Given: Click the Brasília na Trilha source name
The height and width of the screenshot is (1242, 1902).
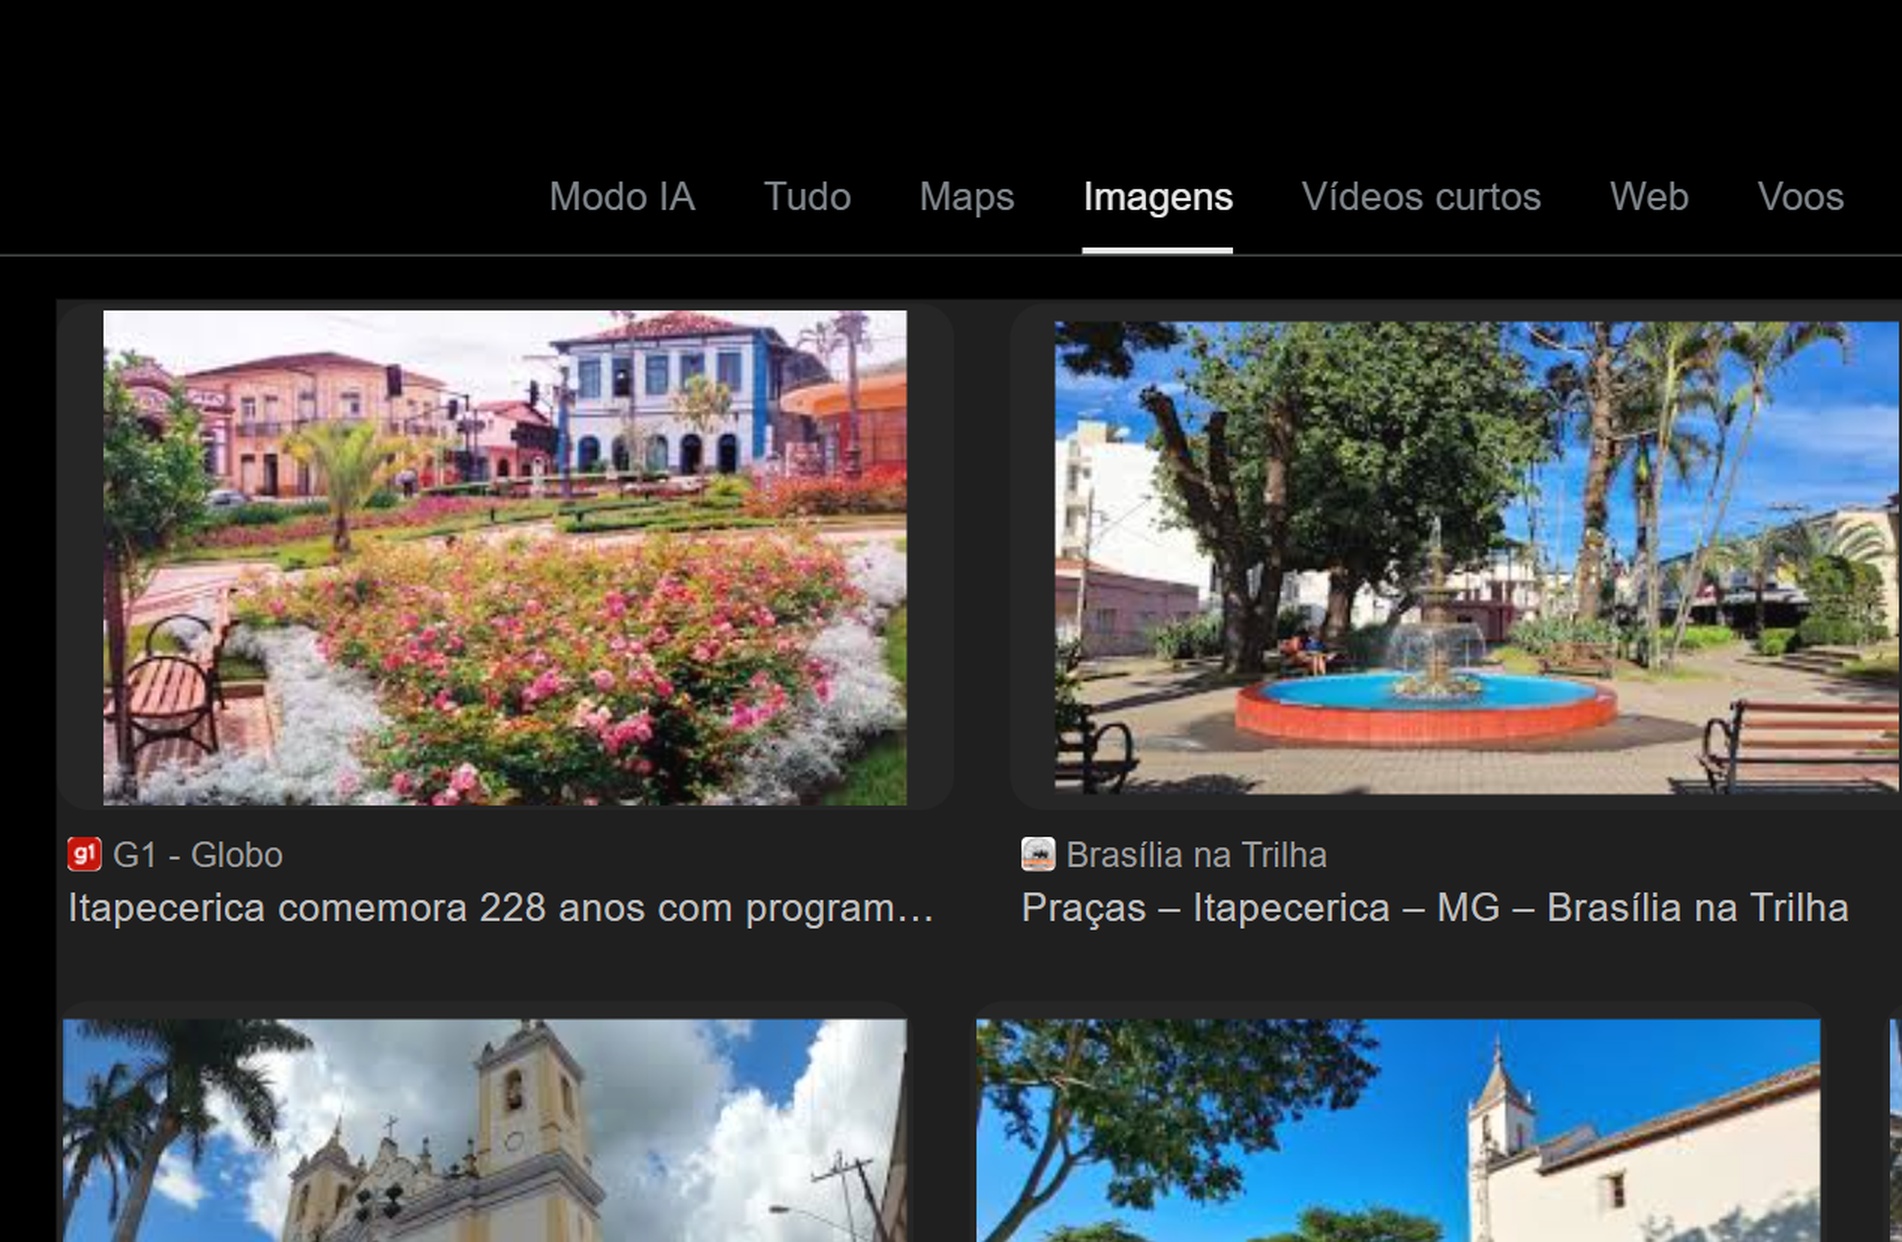Looking at the screenshot, I should pyautogui.click(x=1196, y=856).
